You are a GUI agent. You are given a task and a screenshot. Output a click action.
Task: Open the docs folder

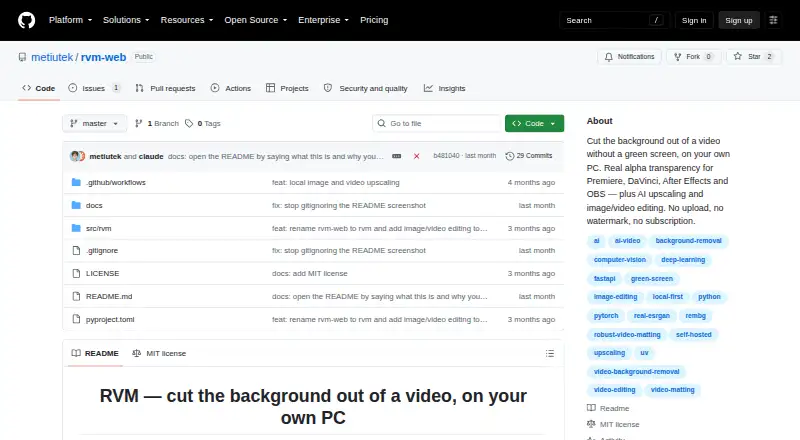(94, 205)
